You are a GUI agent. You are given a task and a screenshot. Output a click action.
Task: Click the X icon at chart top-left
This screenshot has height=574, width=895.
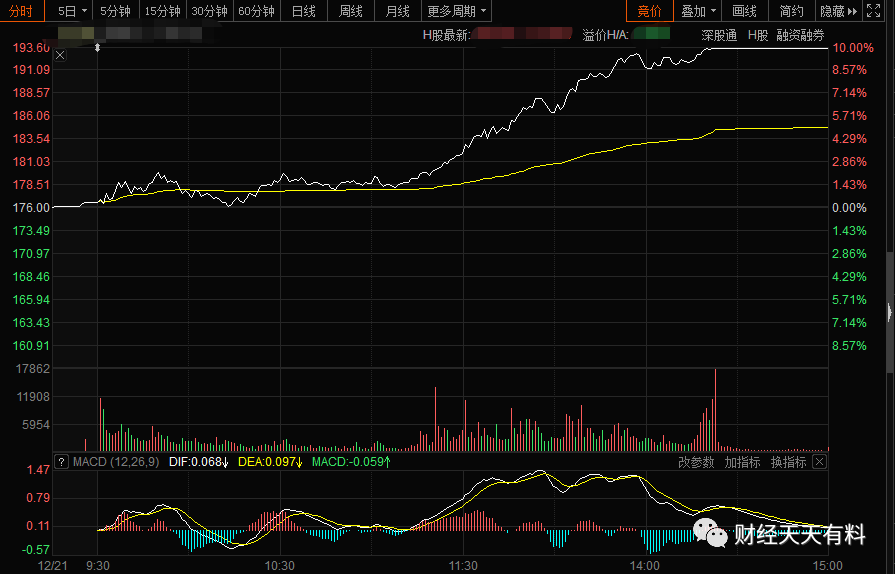pyautogui.click(x=60, y=55)
